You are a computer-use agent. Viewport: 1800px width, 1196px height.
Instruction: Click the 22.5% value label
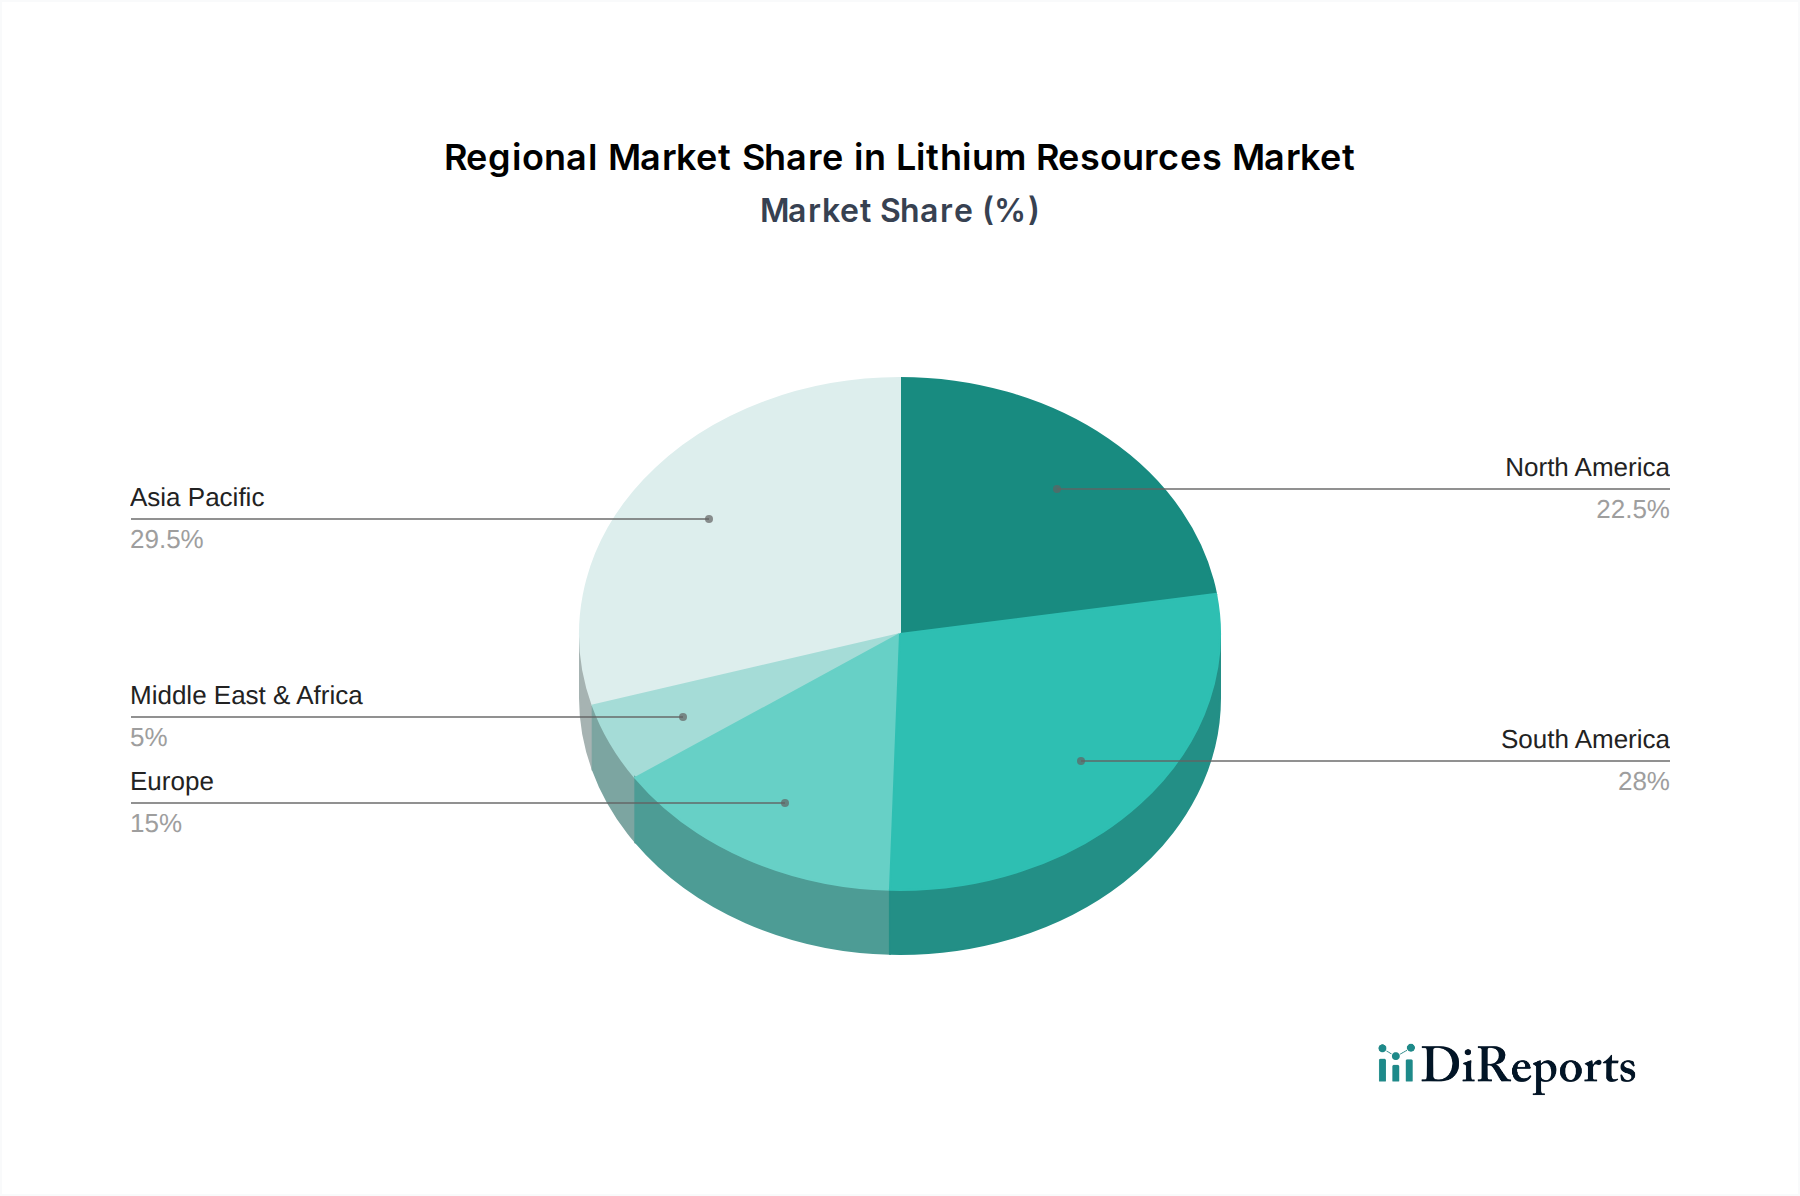click(1634, 509)
